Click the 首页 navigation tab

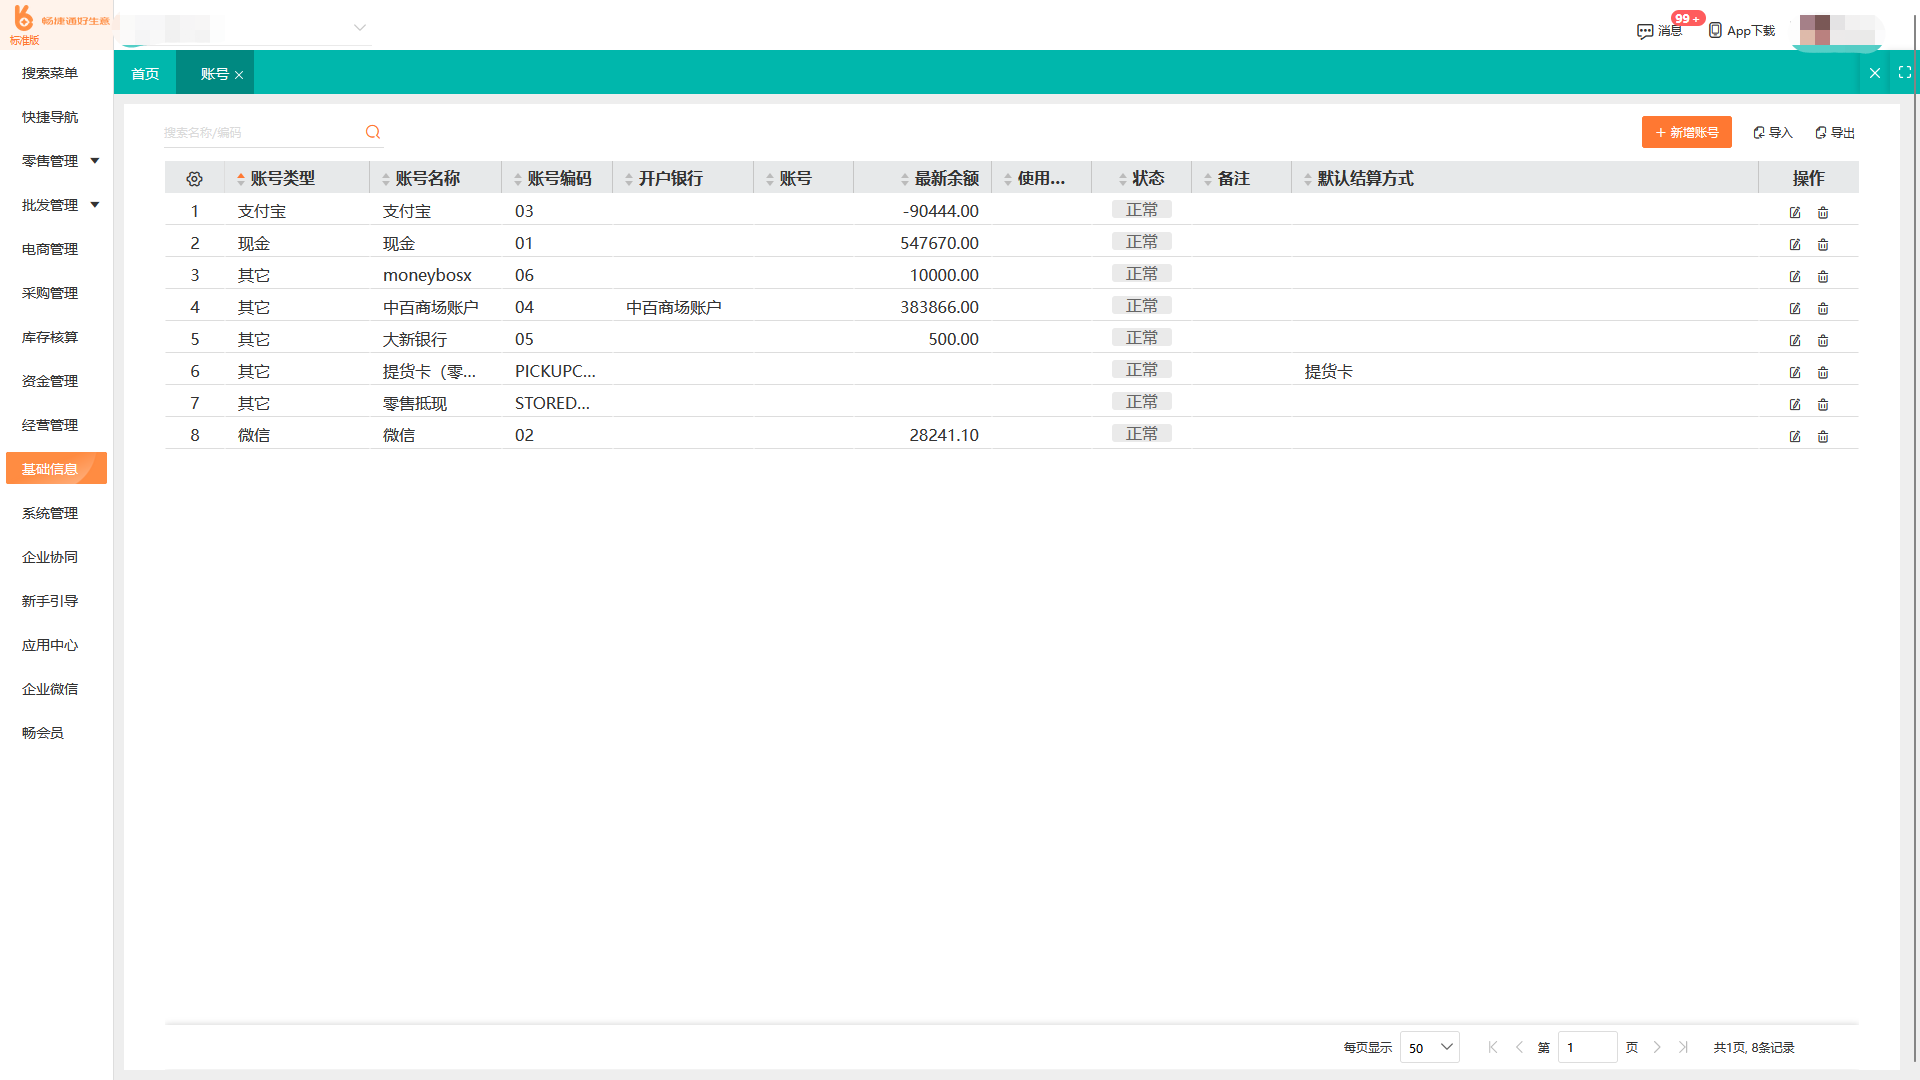(145, 73)
